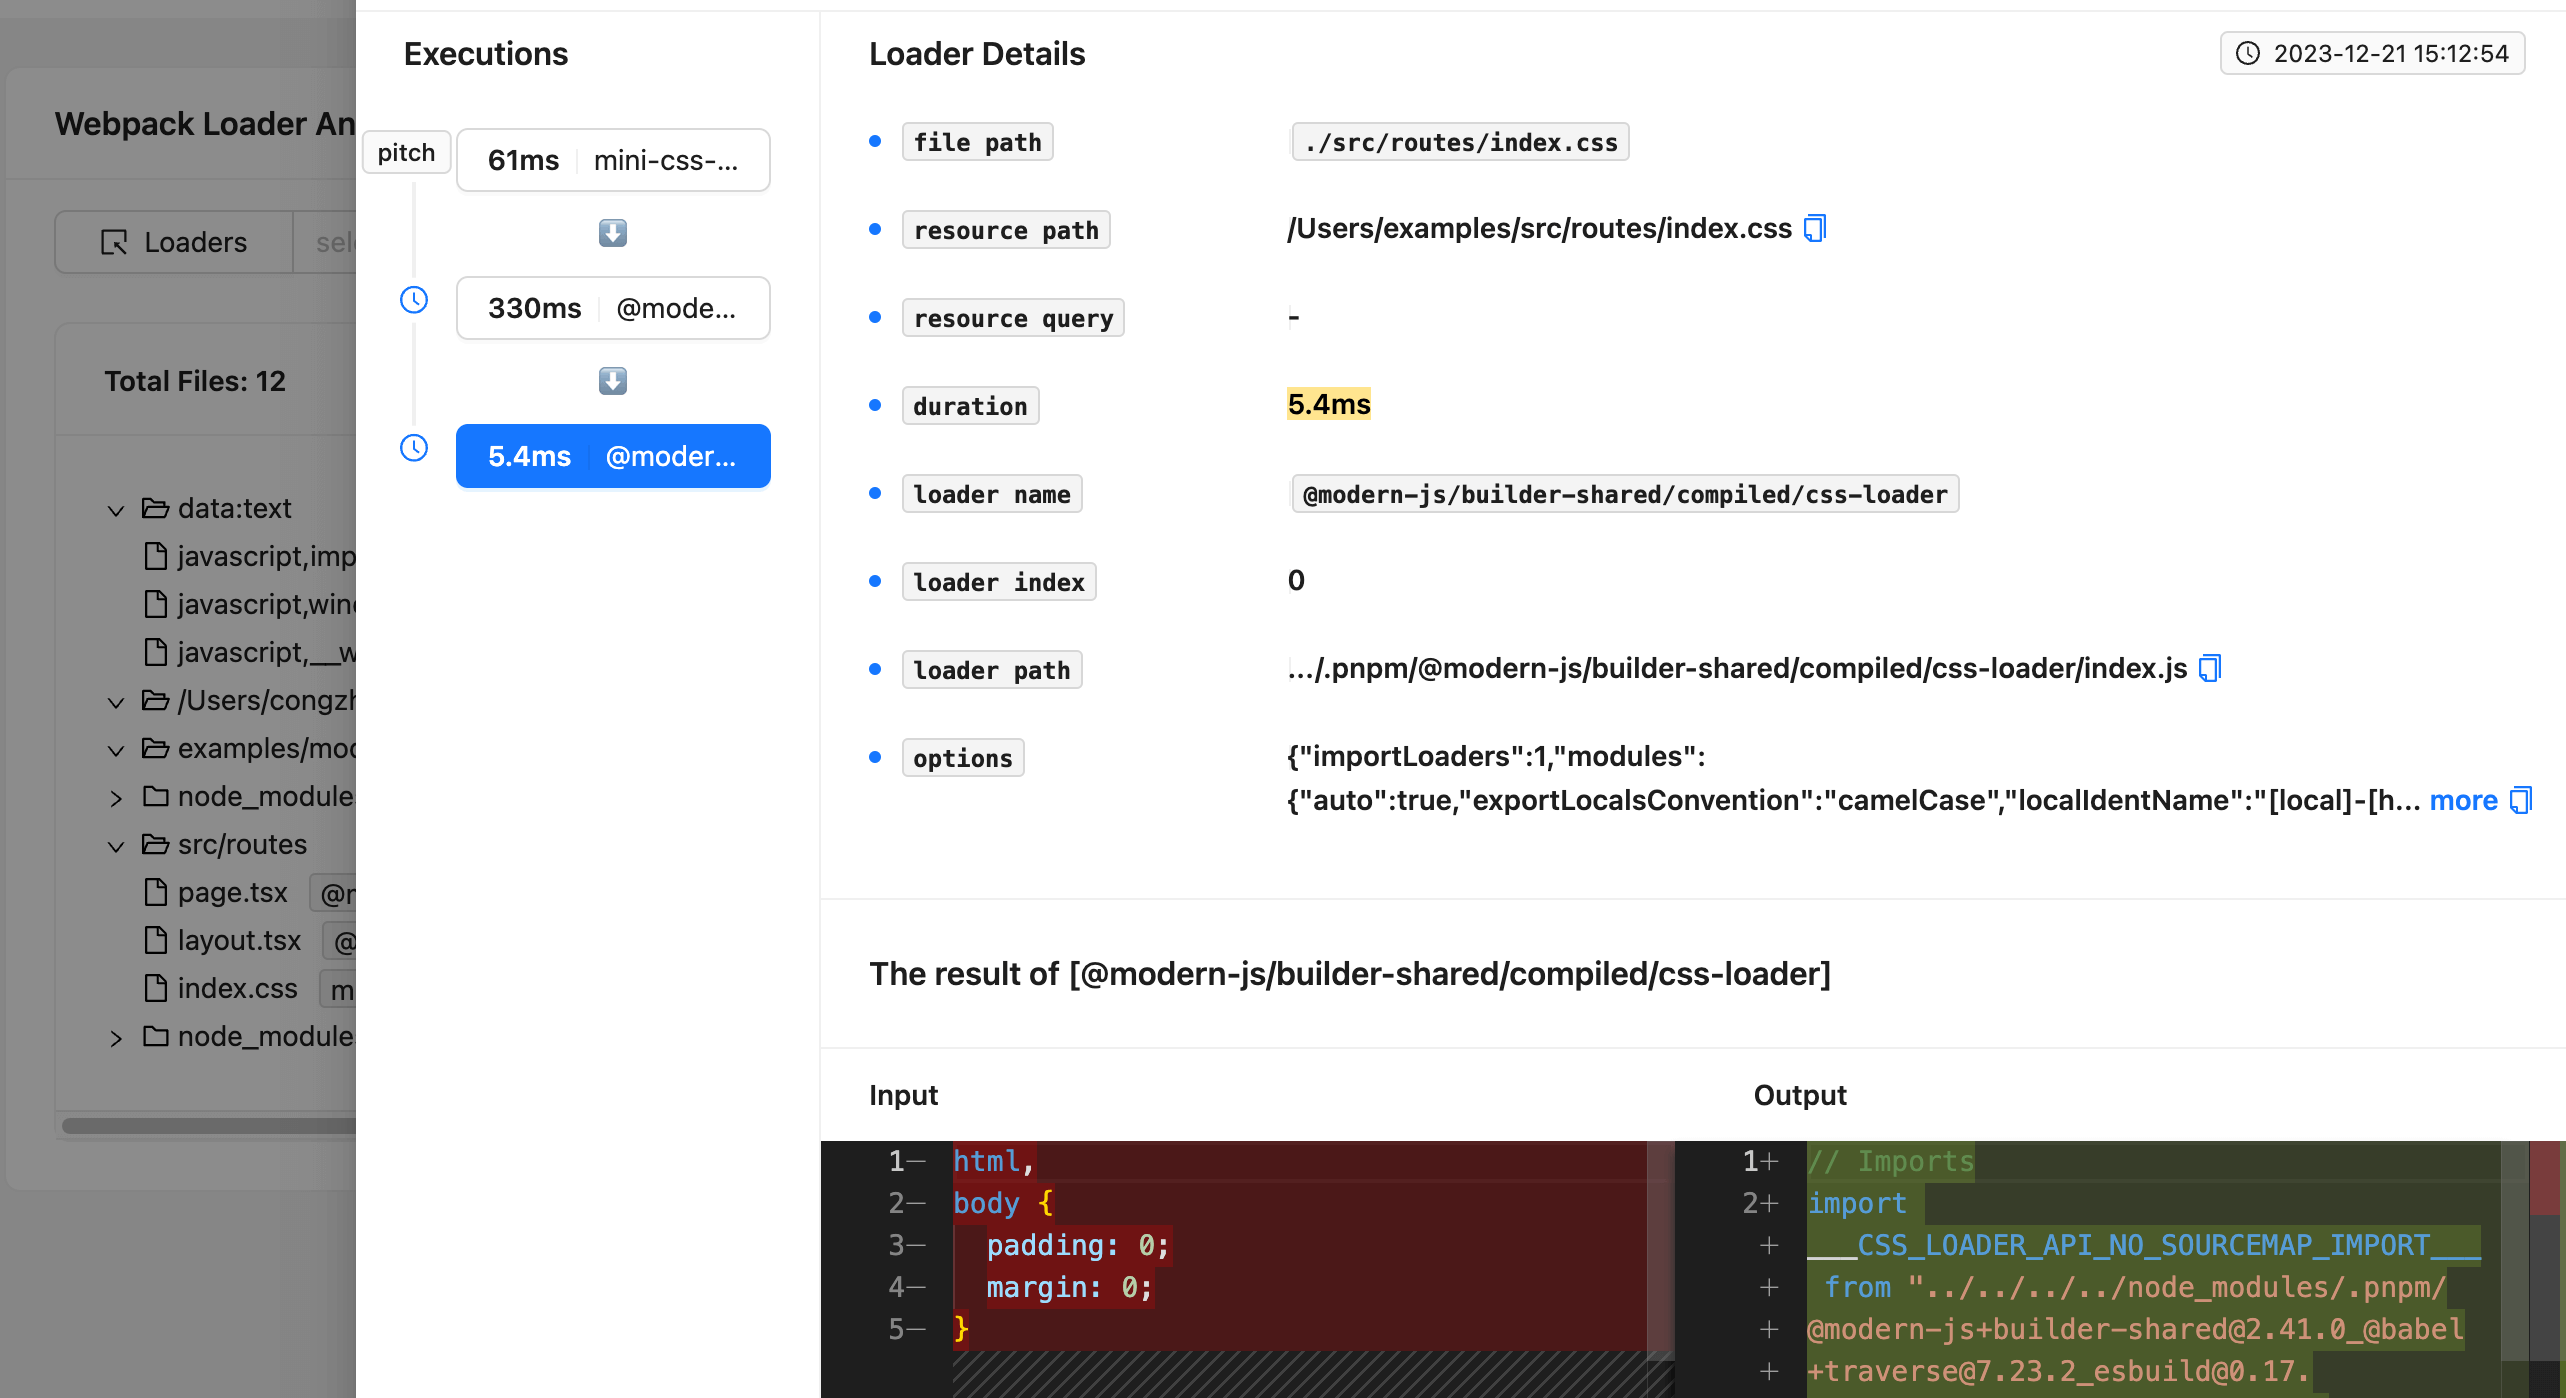Click the pitch execution button

tap(404, 157)
